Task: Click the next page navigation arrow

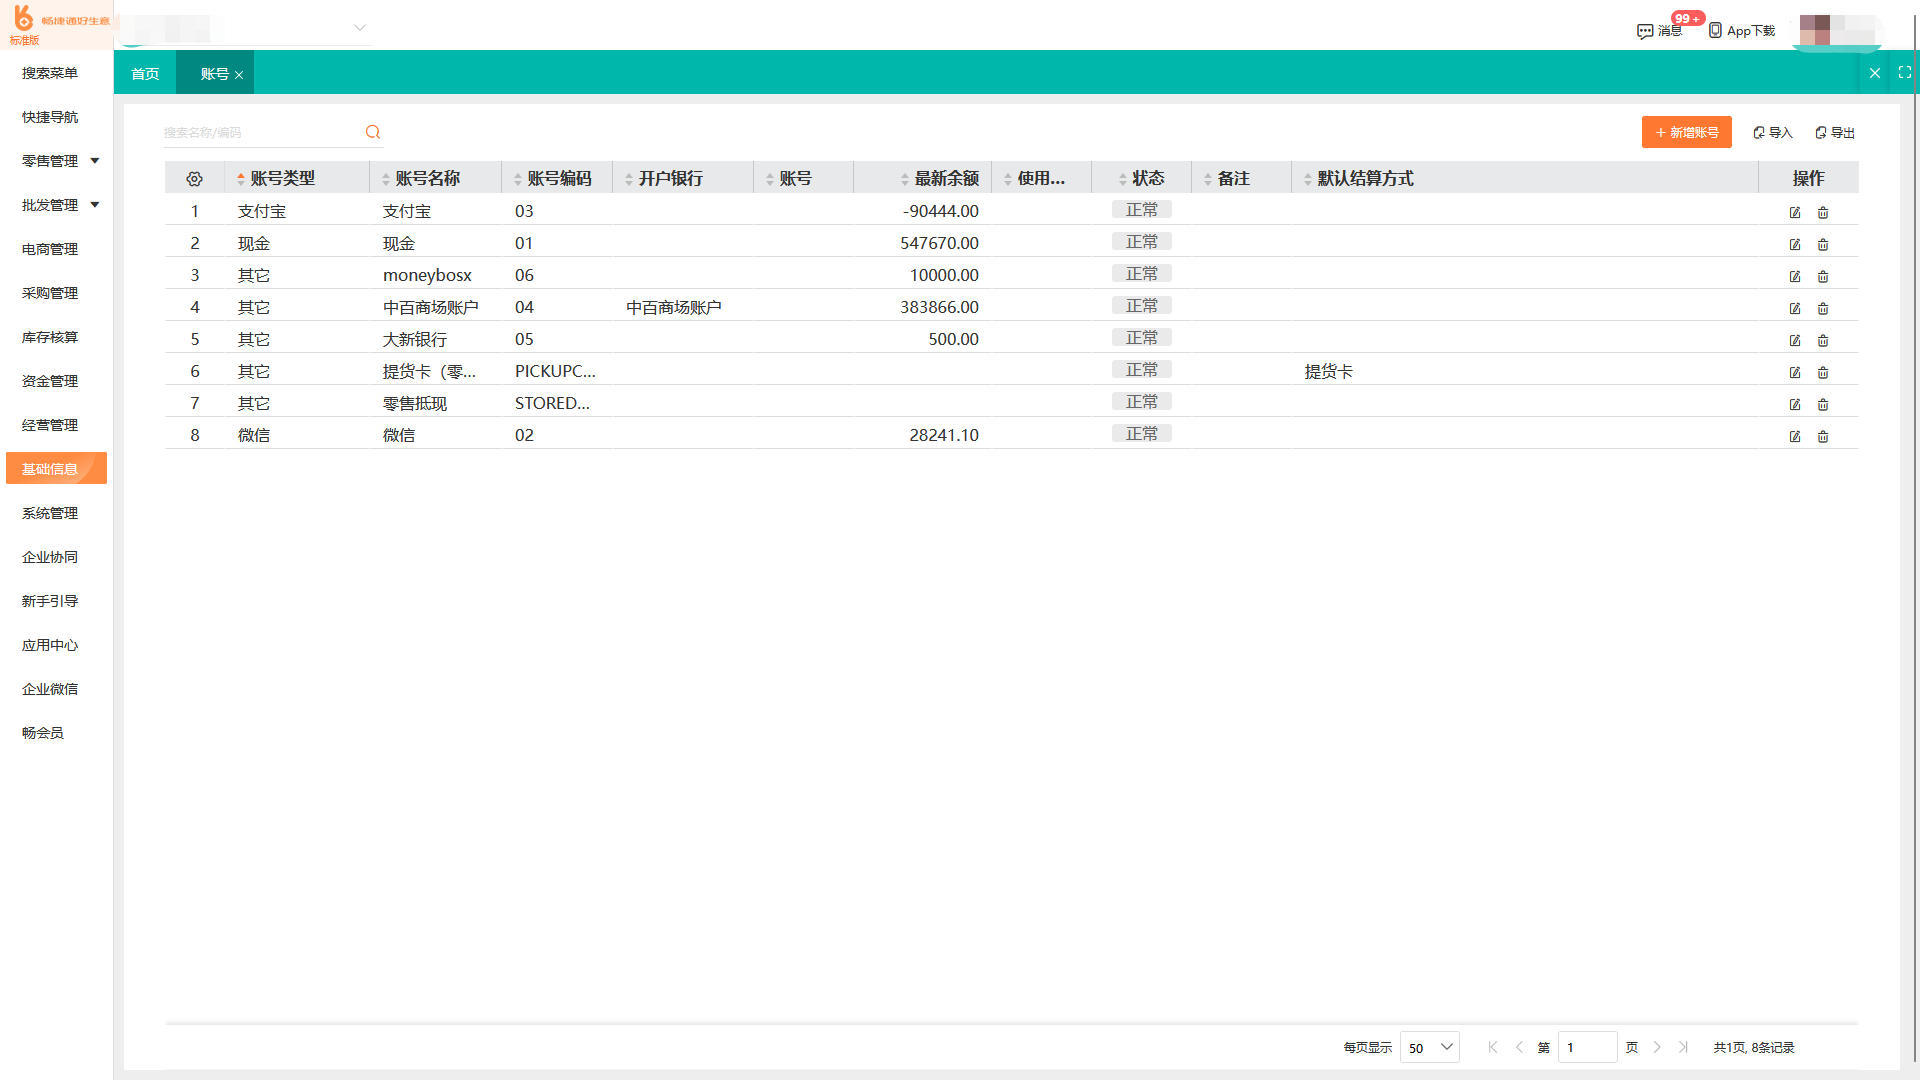Action: [1656, 1047]
